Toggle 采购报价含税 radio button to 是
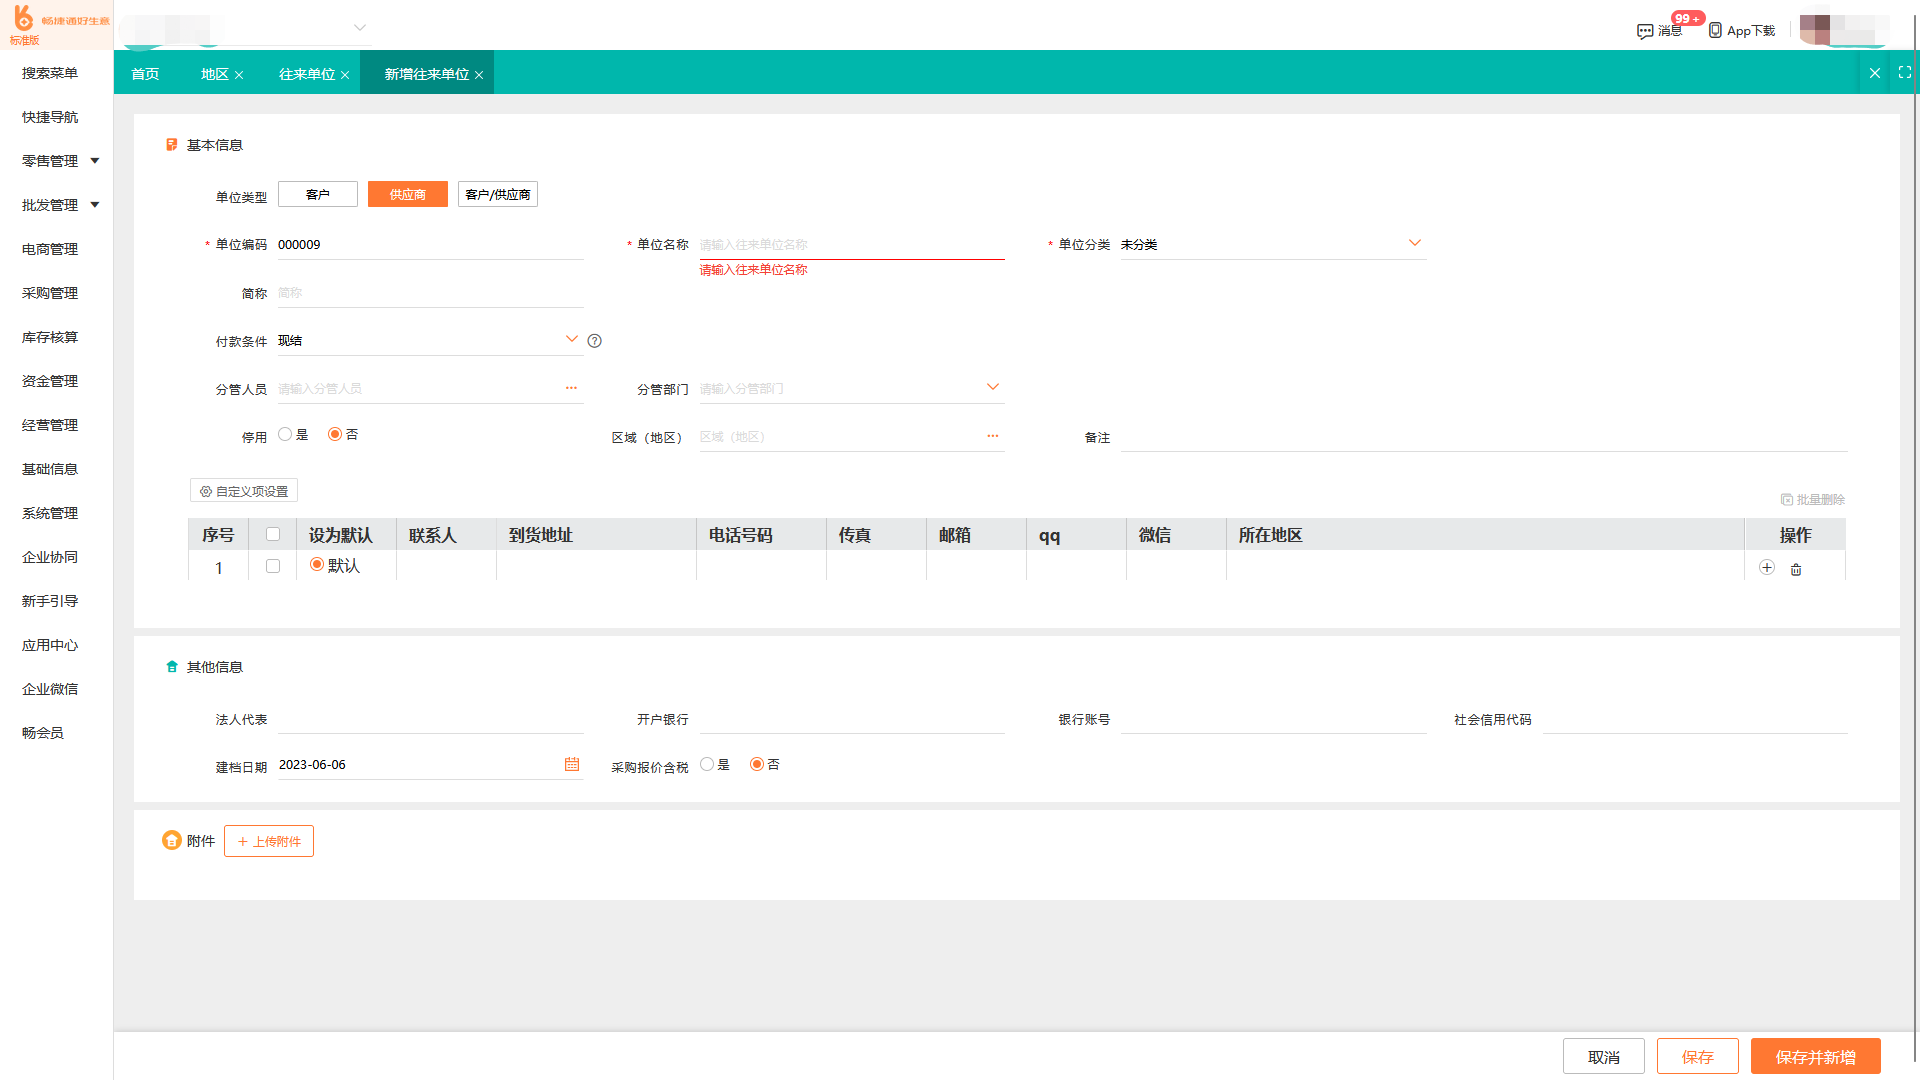This screenshot has height=1080, width=1920. point(705,765)
